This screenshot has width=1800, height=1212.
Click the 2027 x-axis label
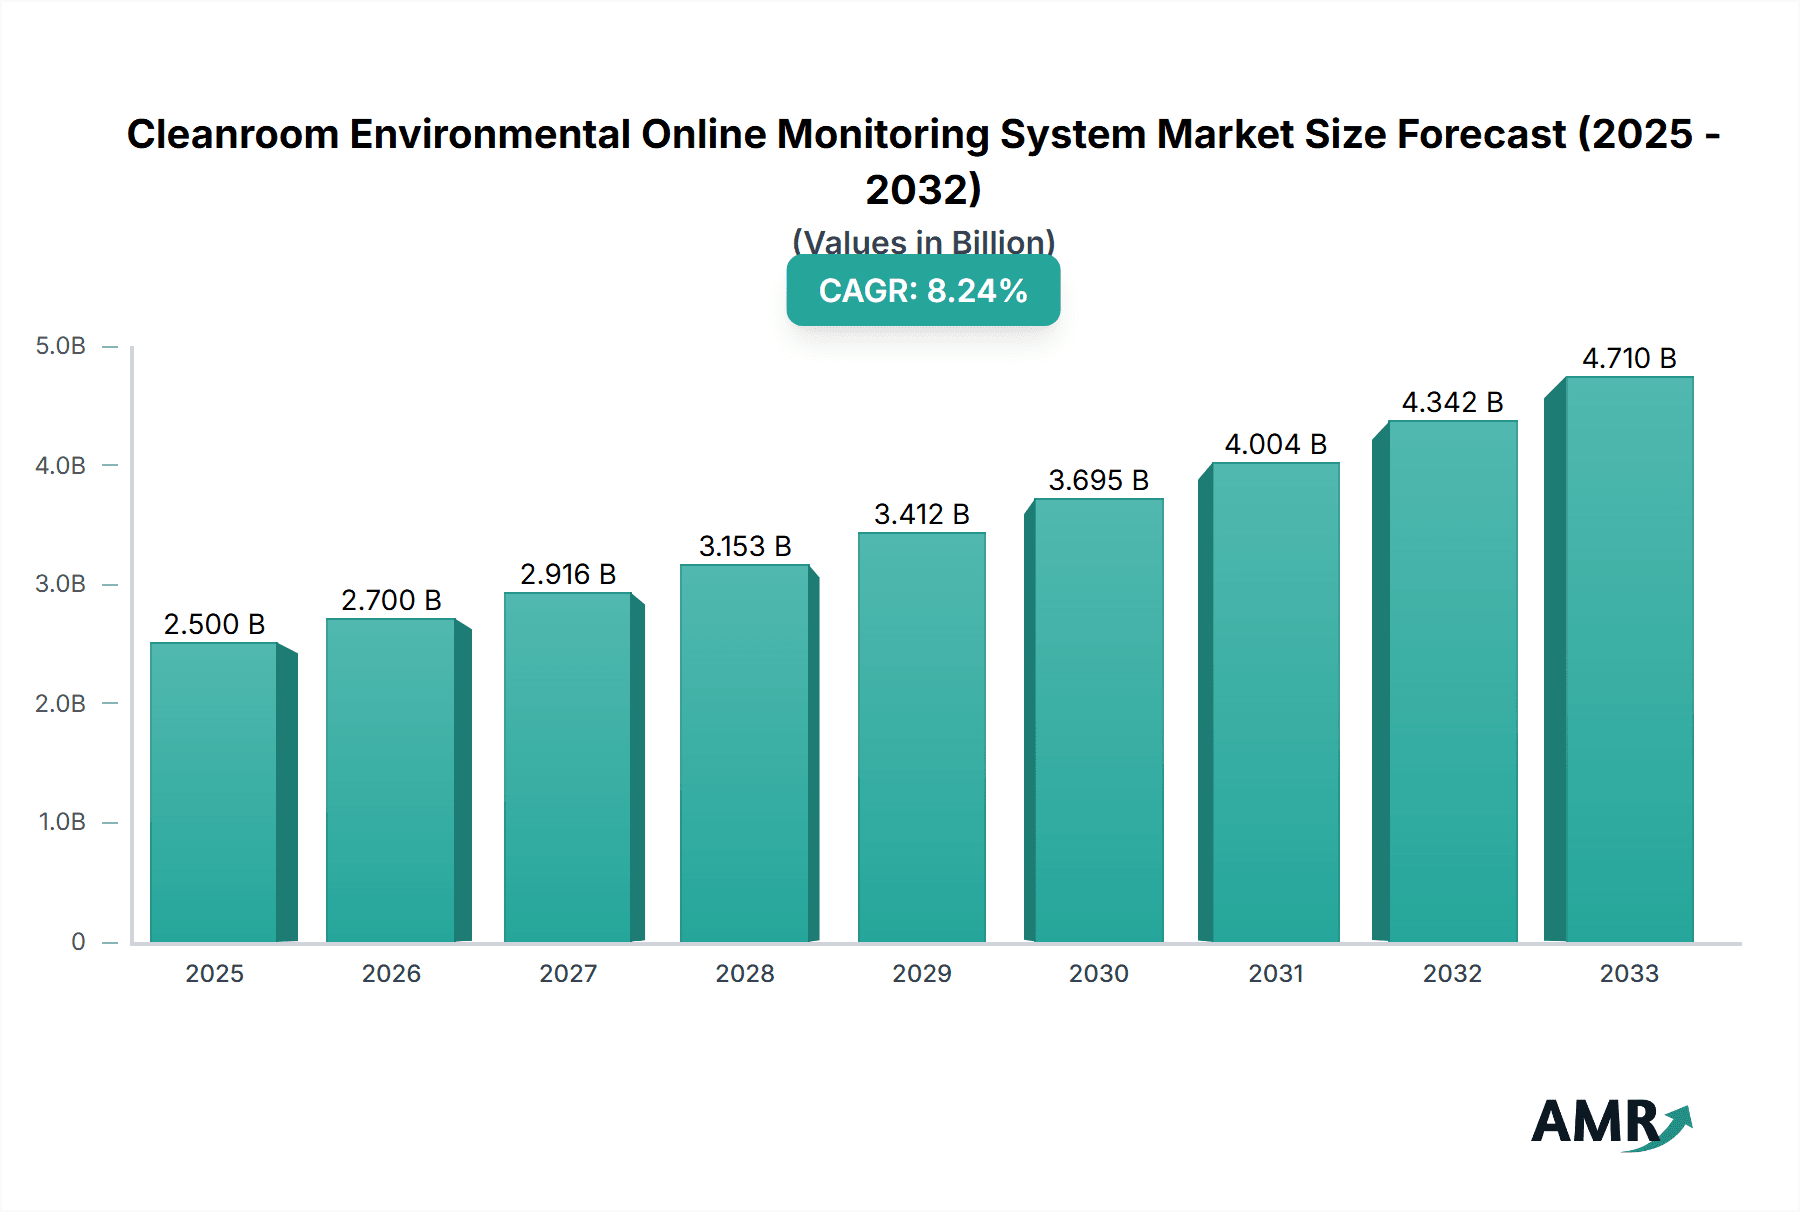567,972
